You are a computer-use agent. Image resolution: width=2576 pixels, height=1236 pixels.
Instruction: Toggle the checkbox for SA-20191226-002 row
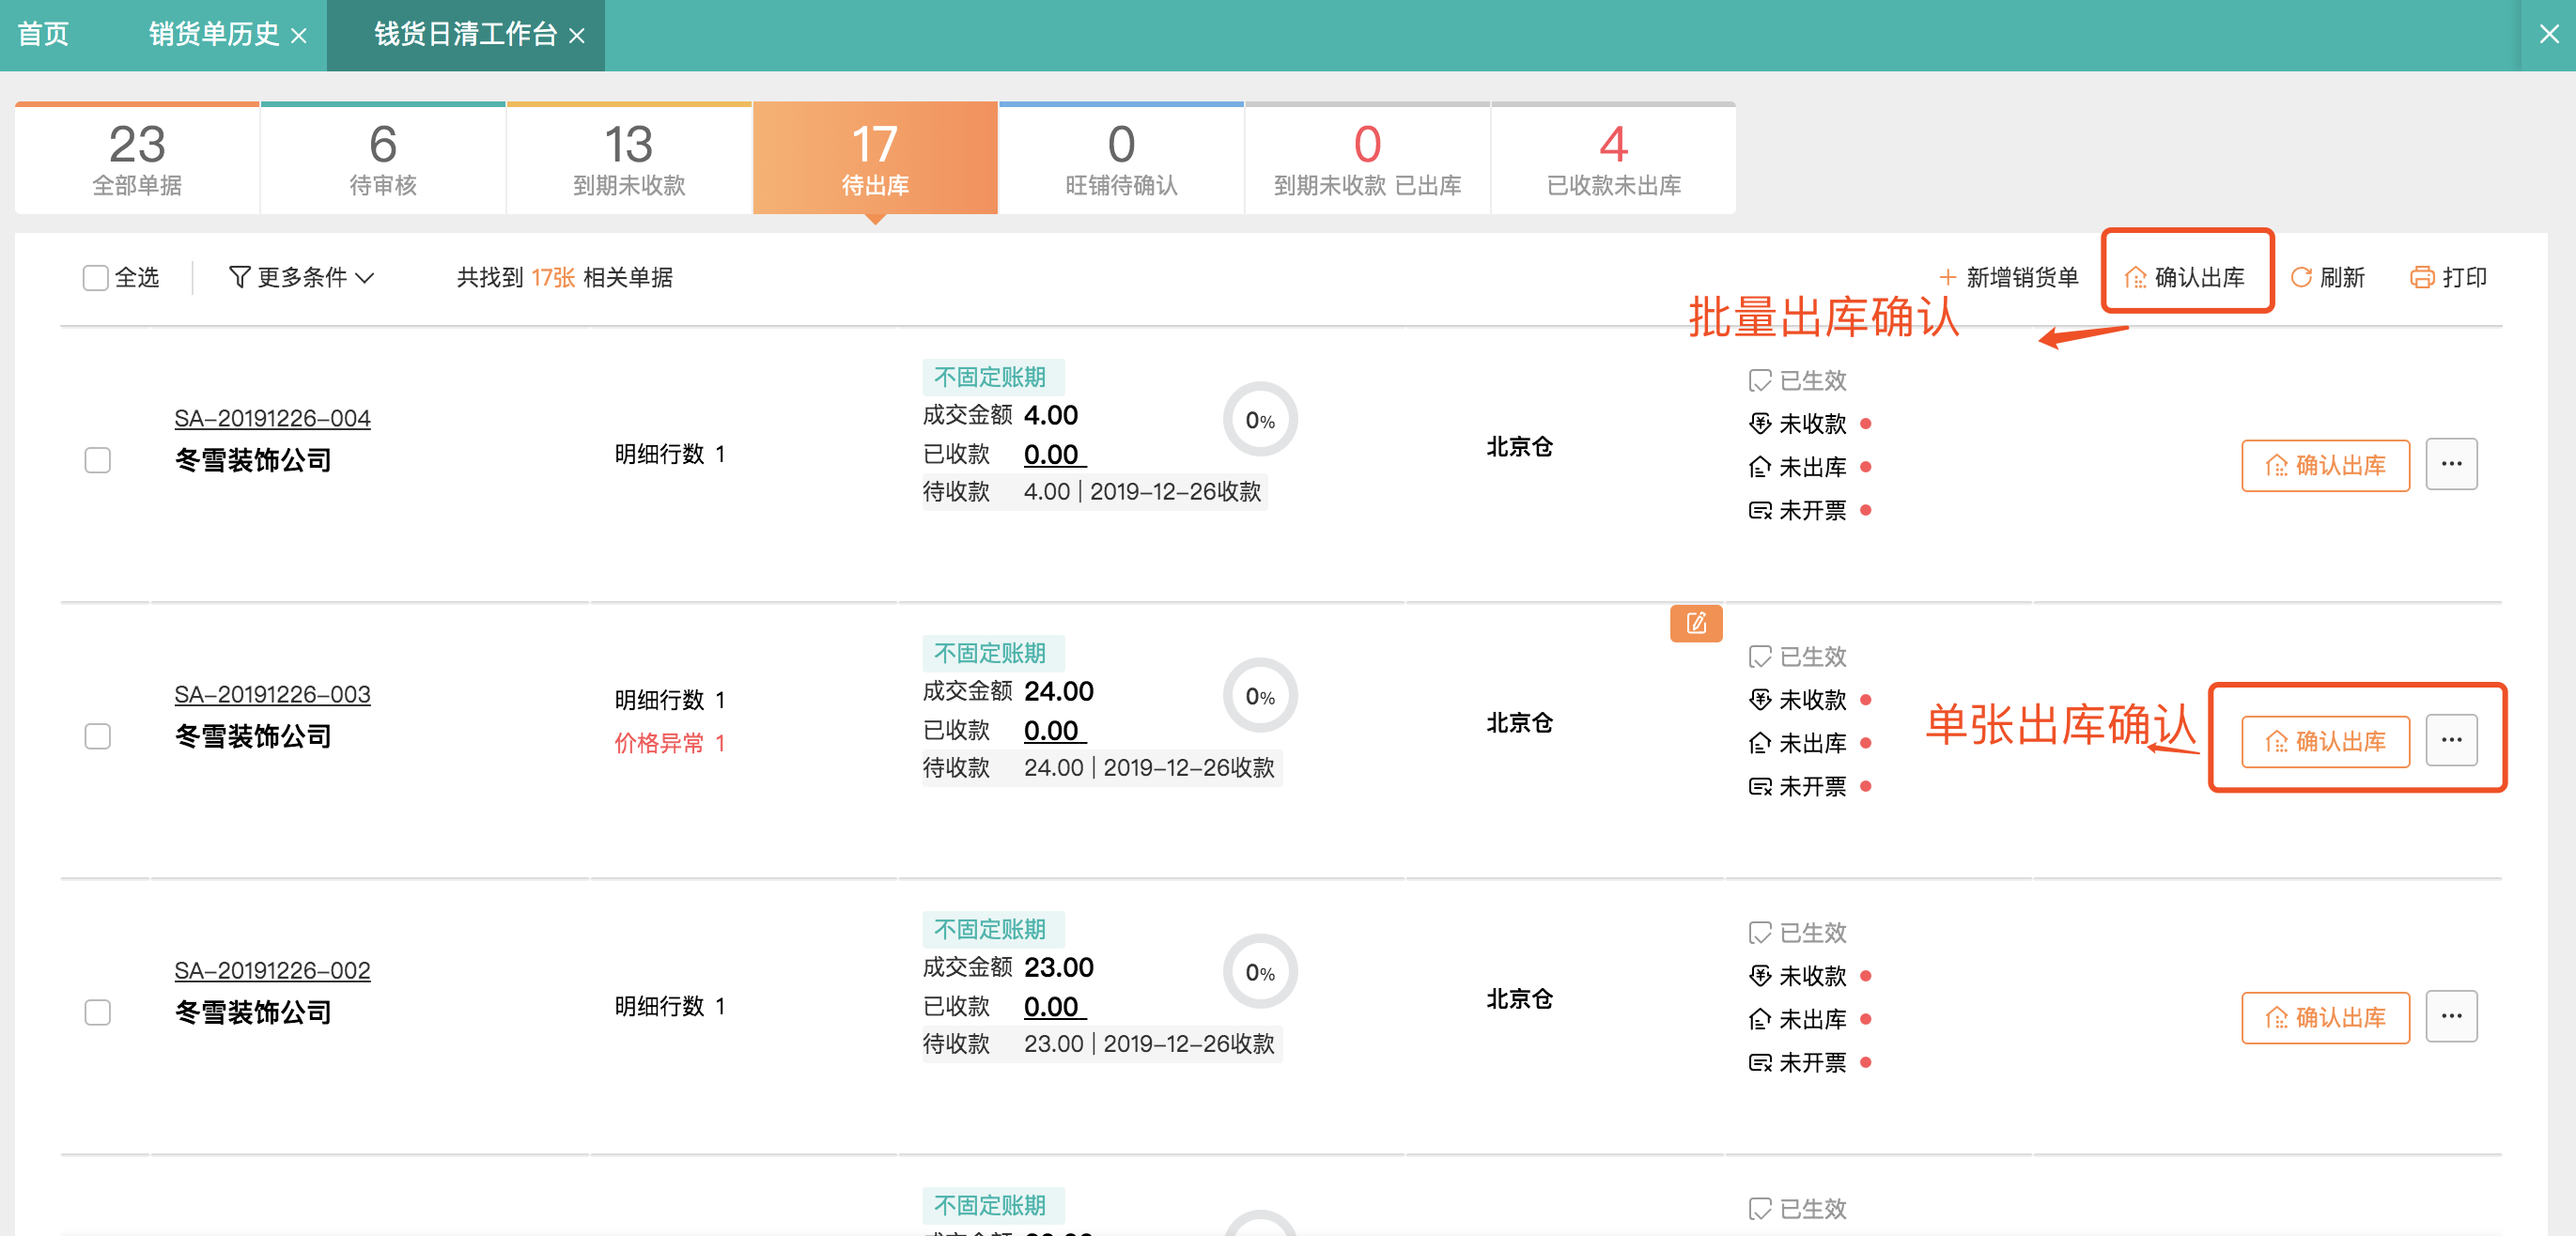pyautogui.click(x=95, y=1012)
